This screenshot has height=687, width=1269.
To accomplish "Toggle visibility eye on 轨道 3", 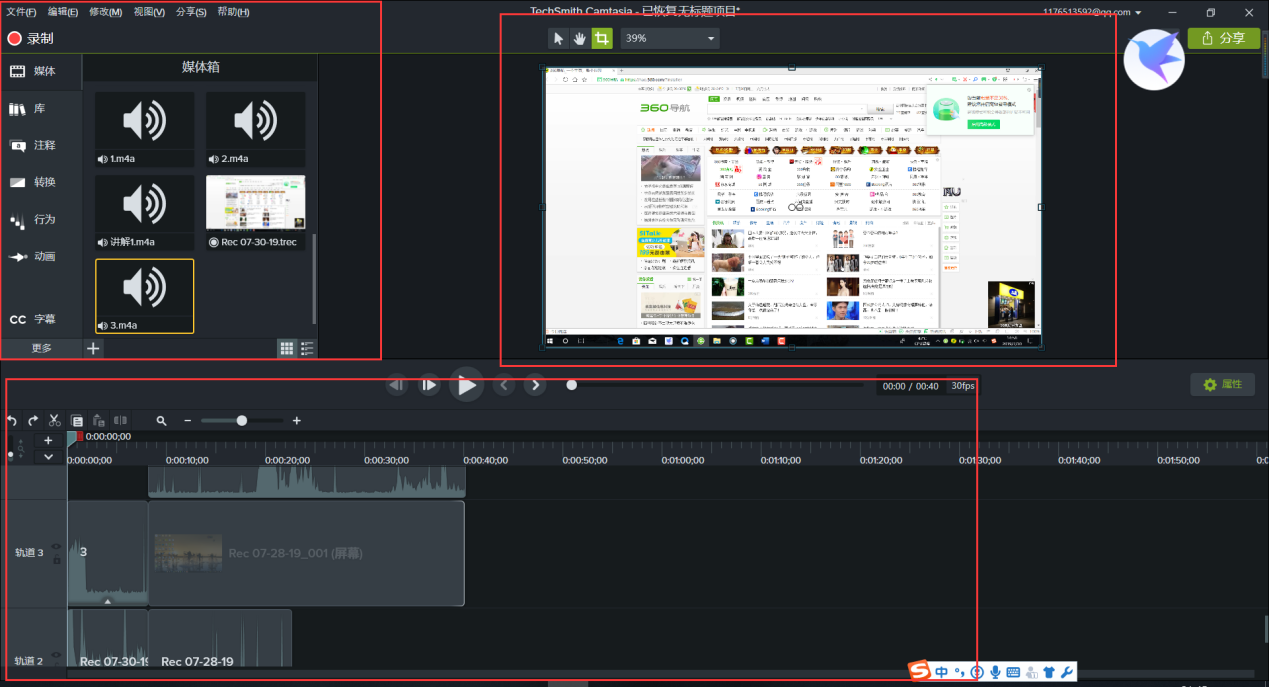I will tap(56, 547).
